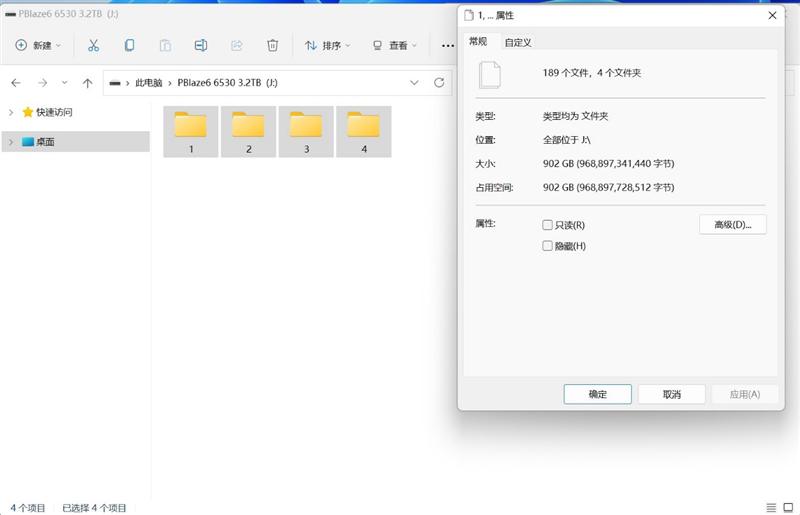Expand the 快速访问 quick access tree

11,112
